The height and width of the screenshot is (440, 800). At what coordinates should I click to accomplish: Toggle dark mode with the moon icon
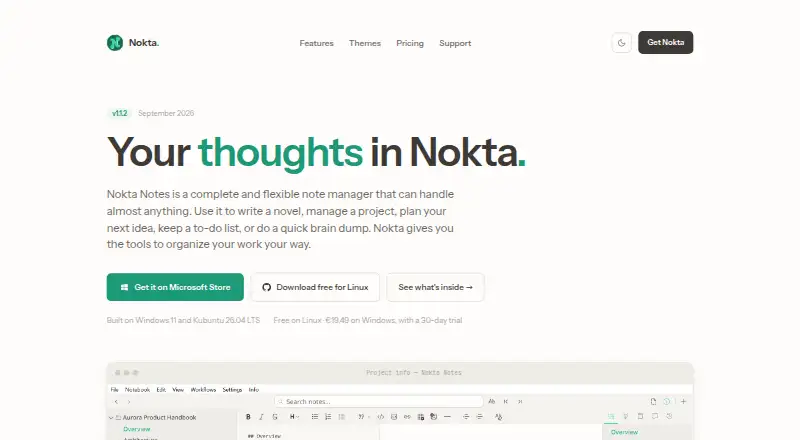point(621,43)
